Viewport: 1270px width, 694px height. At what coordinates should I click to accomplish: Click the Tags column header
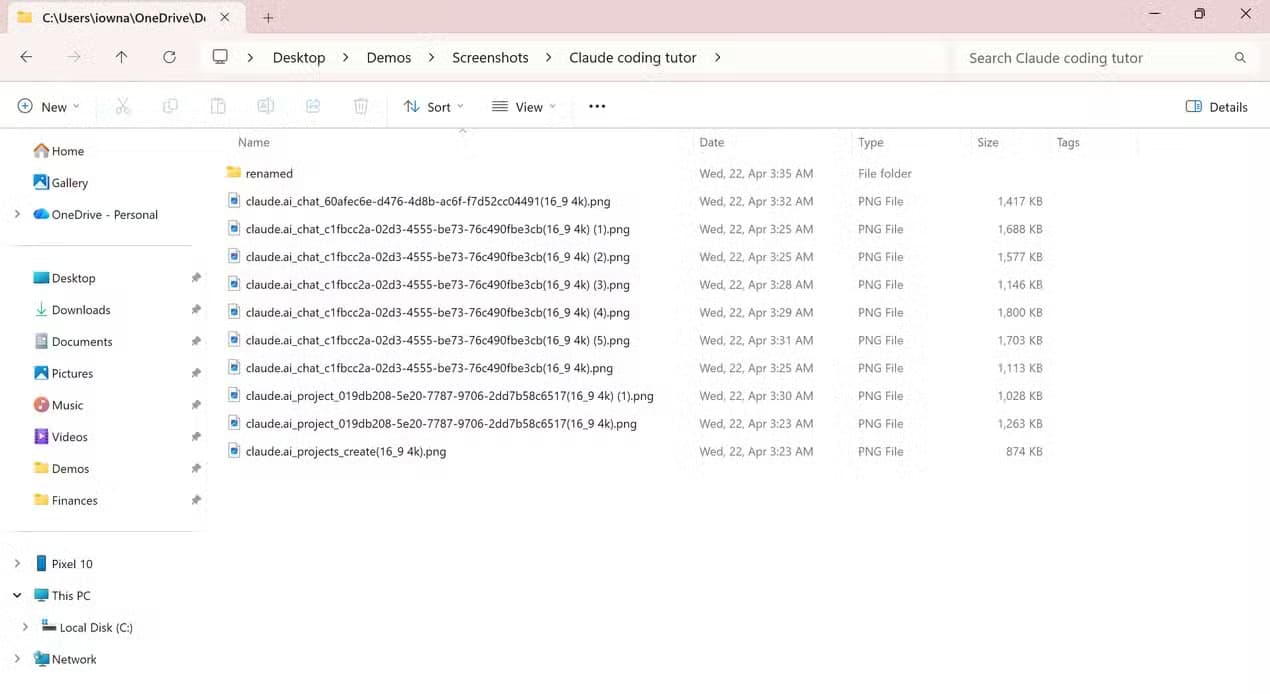(1068, 142)
